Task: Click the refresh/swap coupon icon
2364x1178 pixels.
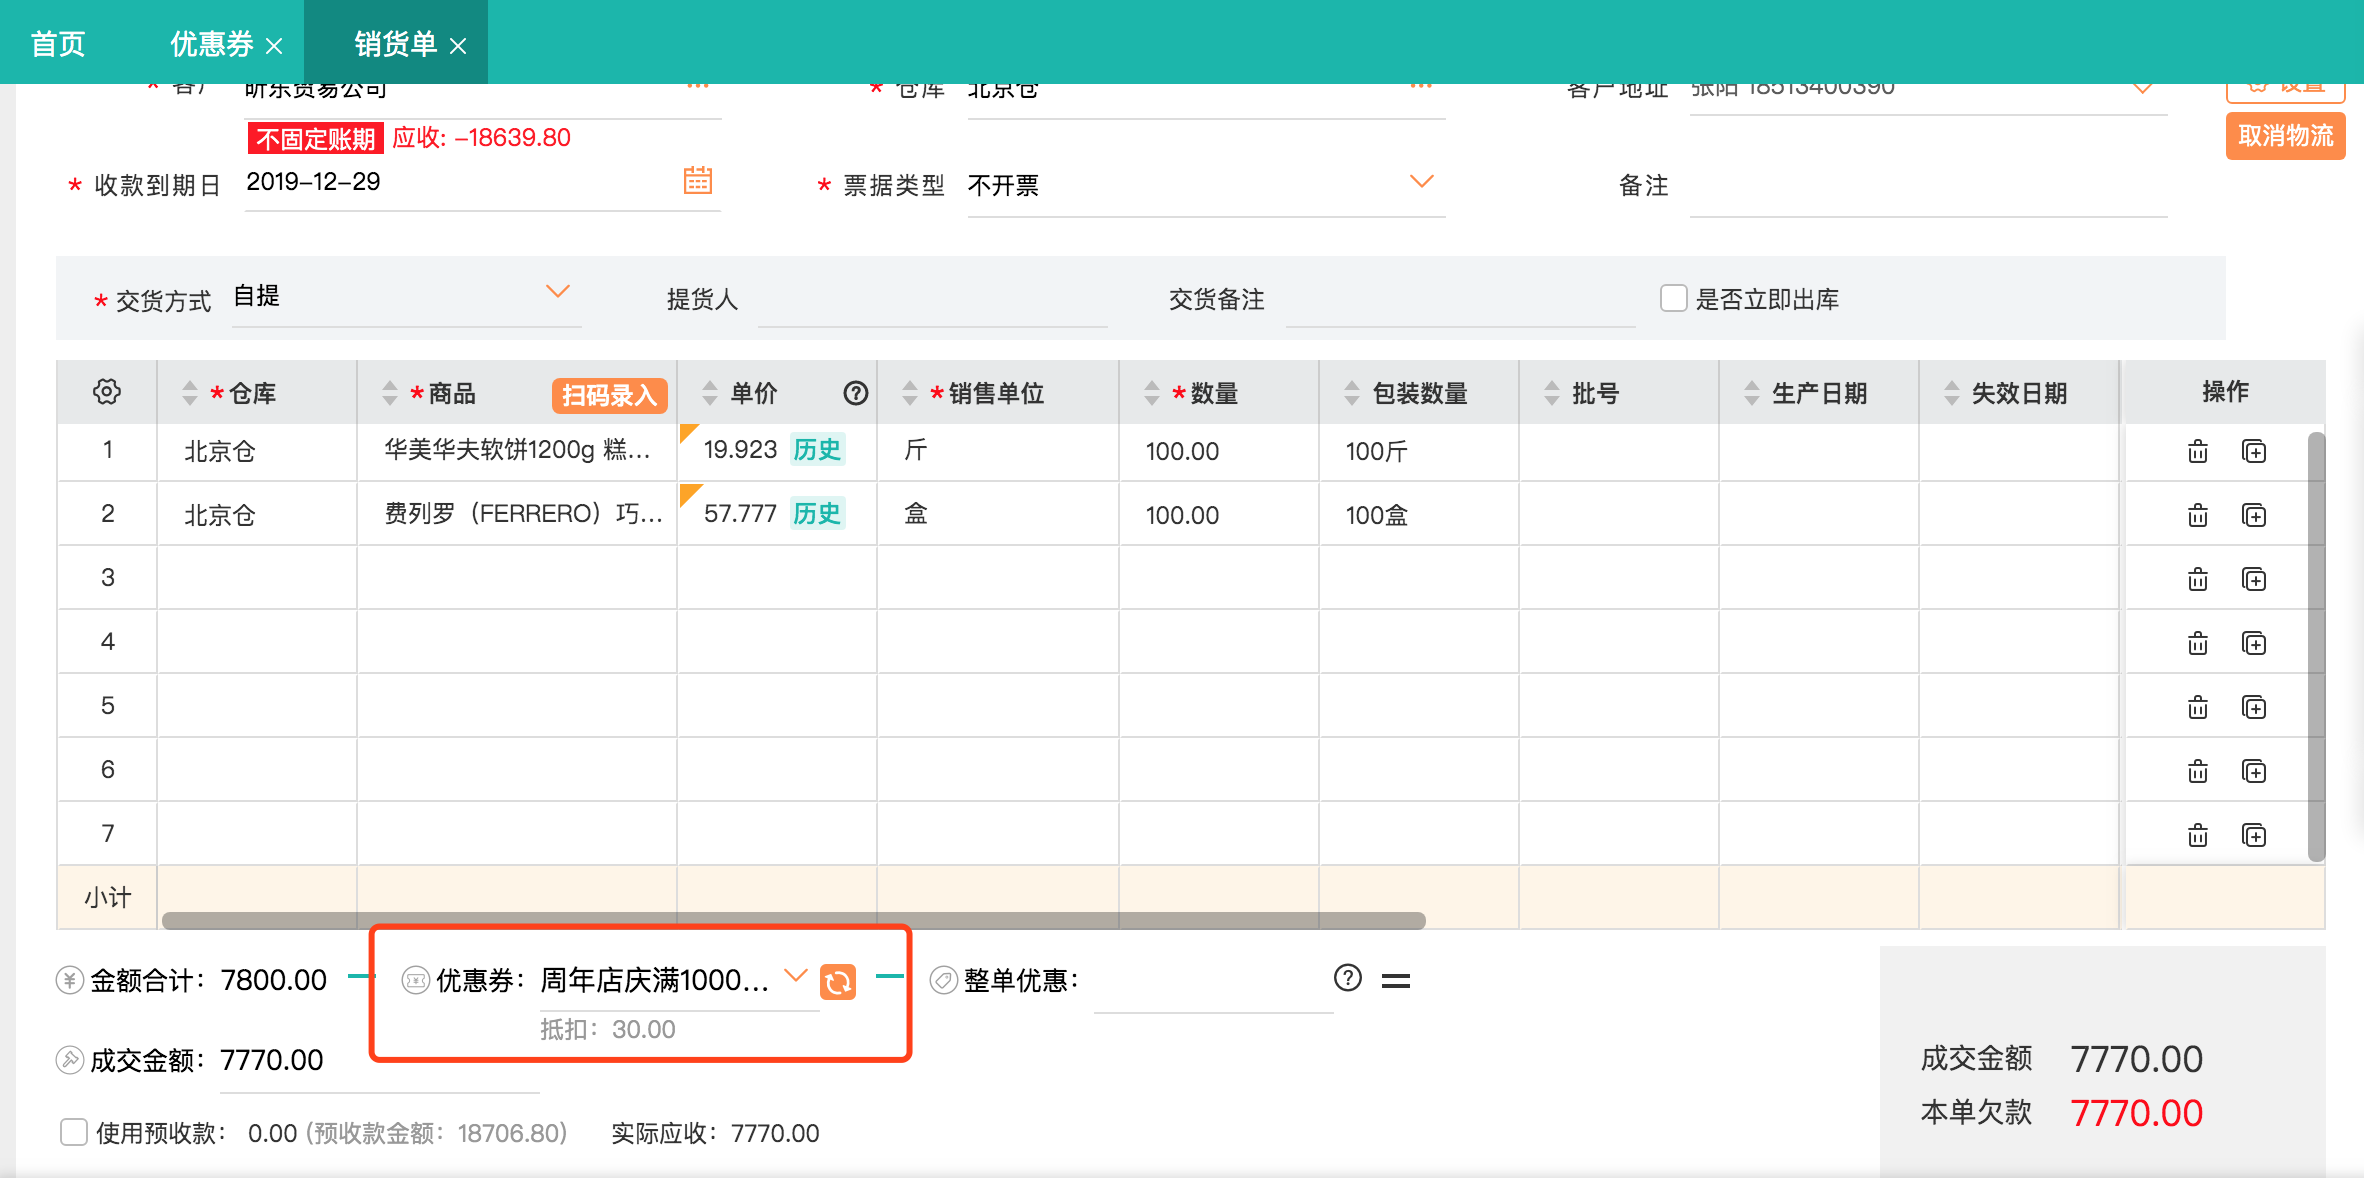Action: pyautogui.click(x=840, y=979)
